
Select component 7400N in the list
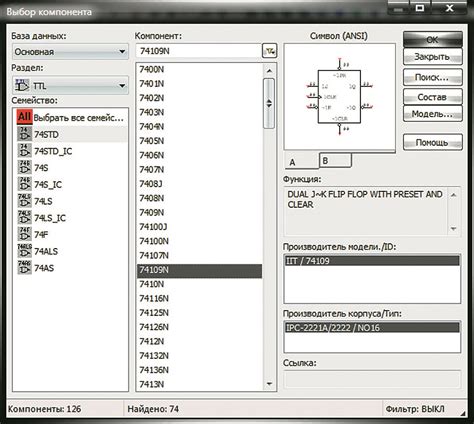pos(199,69)
